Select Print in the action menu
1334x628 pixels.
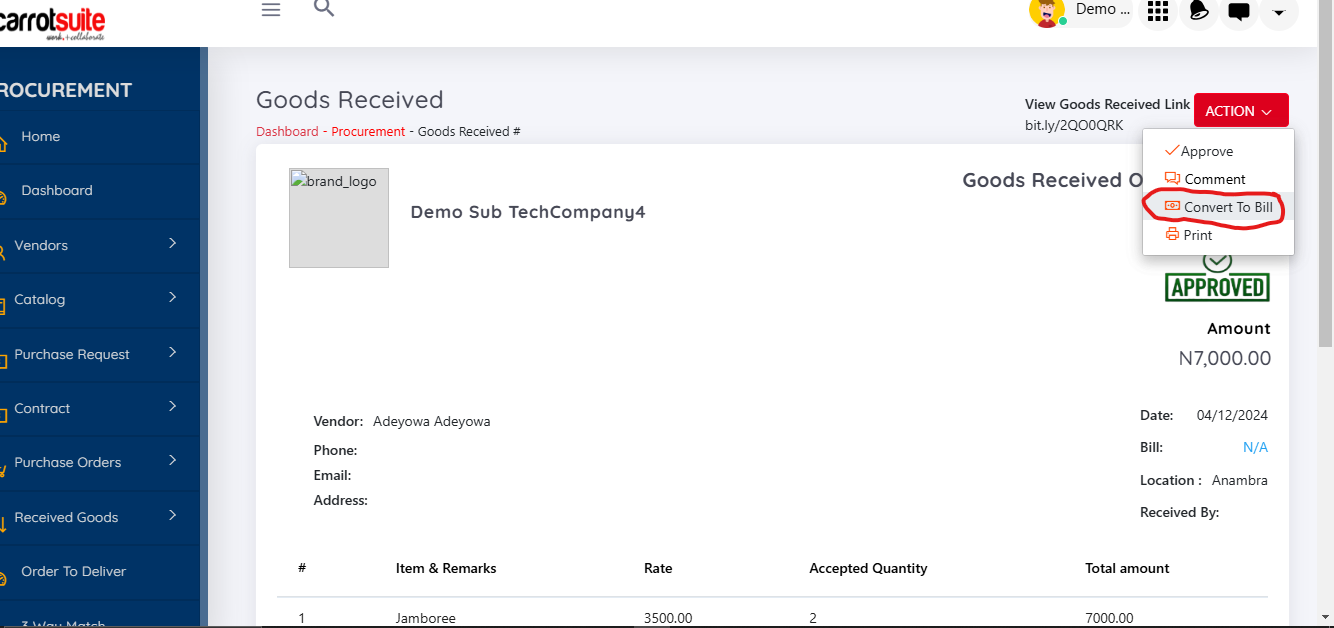[x=1197, y=235]
